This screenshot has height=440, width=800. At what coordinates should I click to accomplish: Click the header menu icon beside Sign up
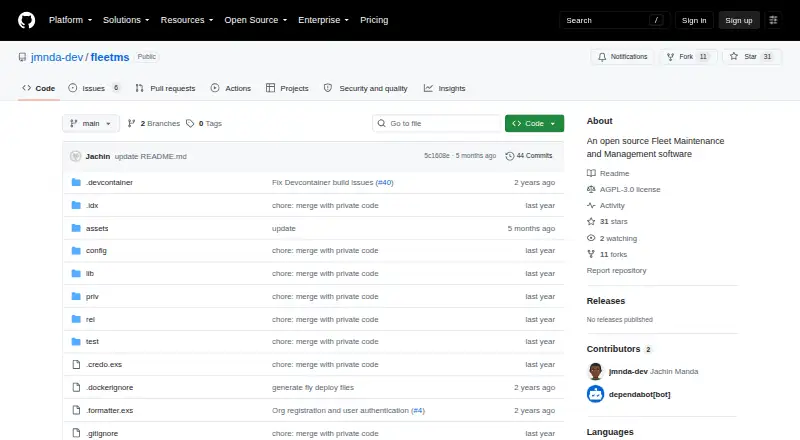click(x=773, y=20)
